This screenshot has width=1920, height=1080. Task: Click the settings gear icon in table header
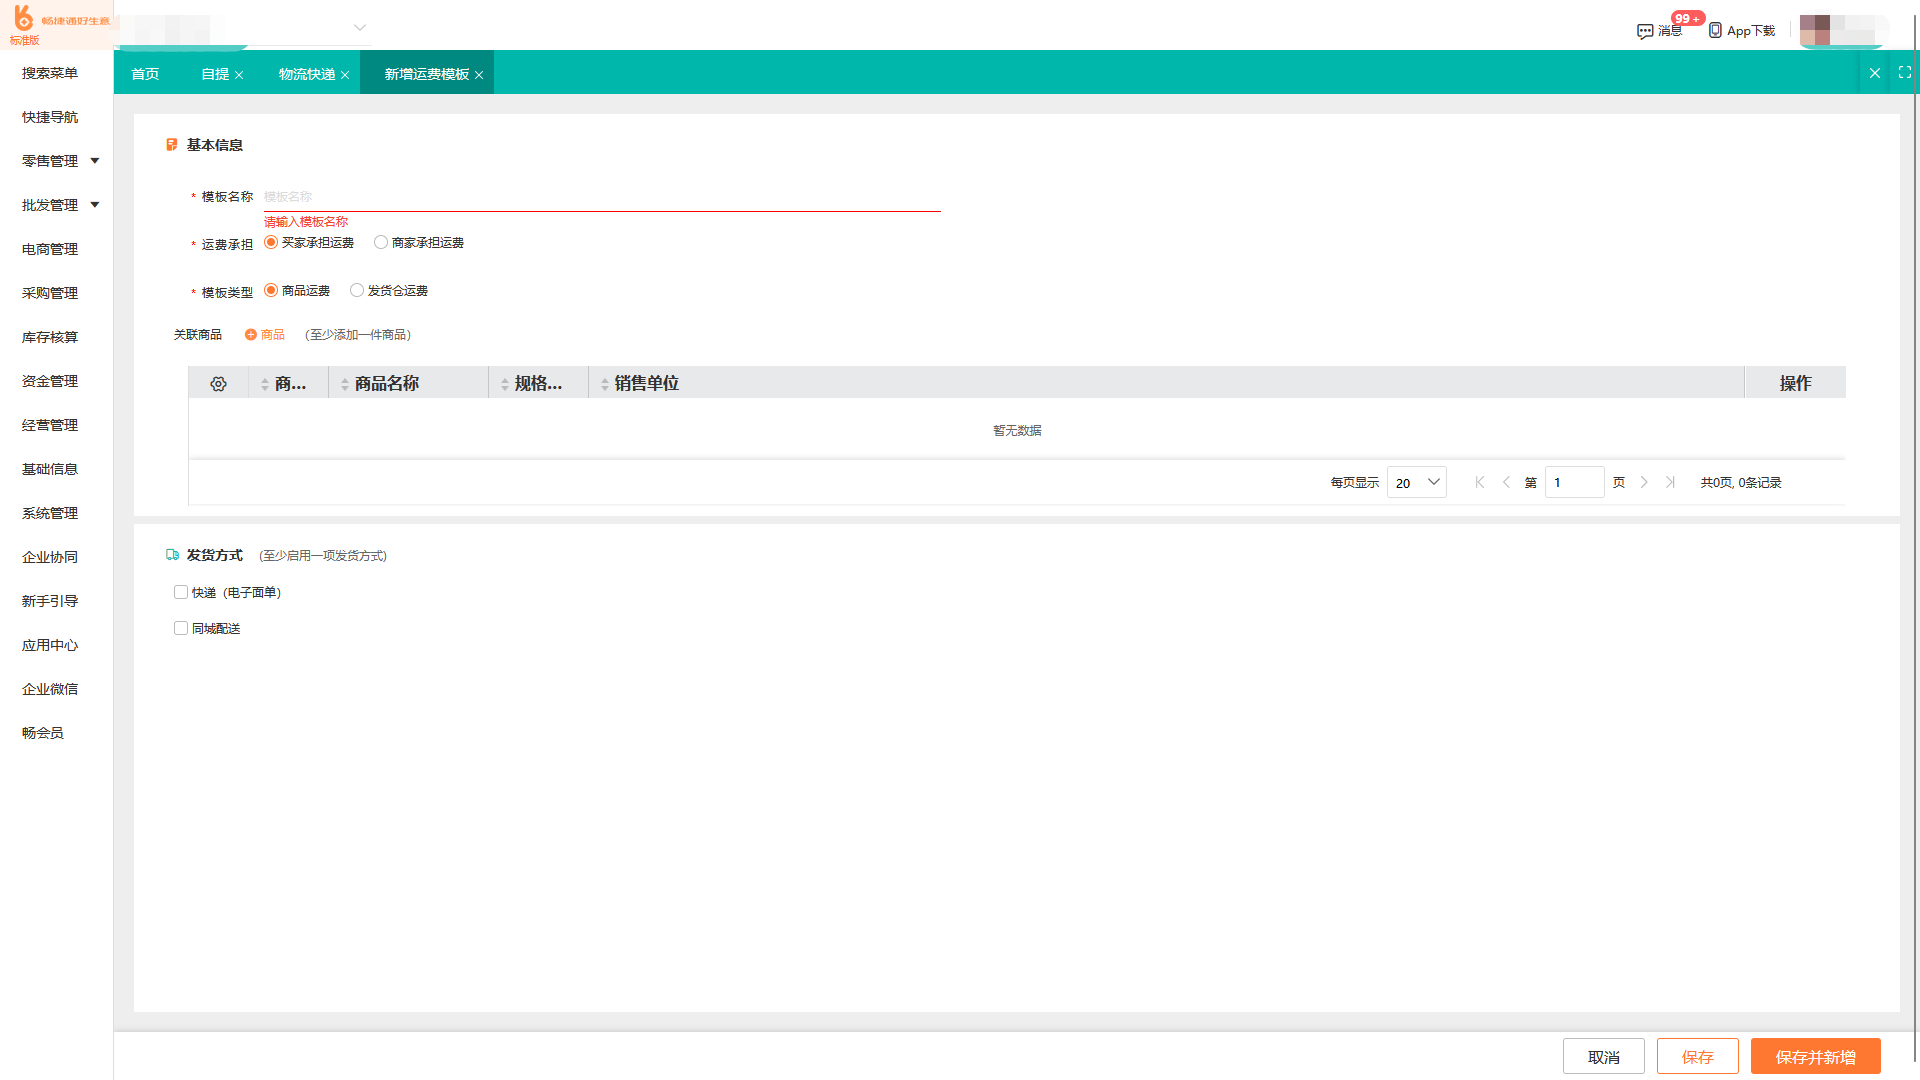[218, 382]
